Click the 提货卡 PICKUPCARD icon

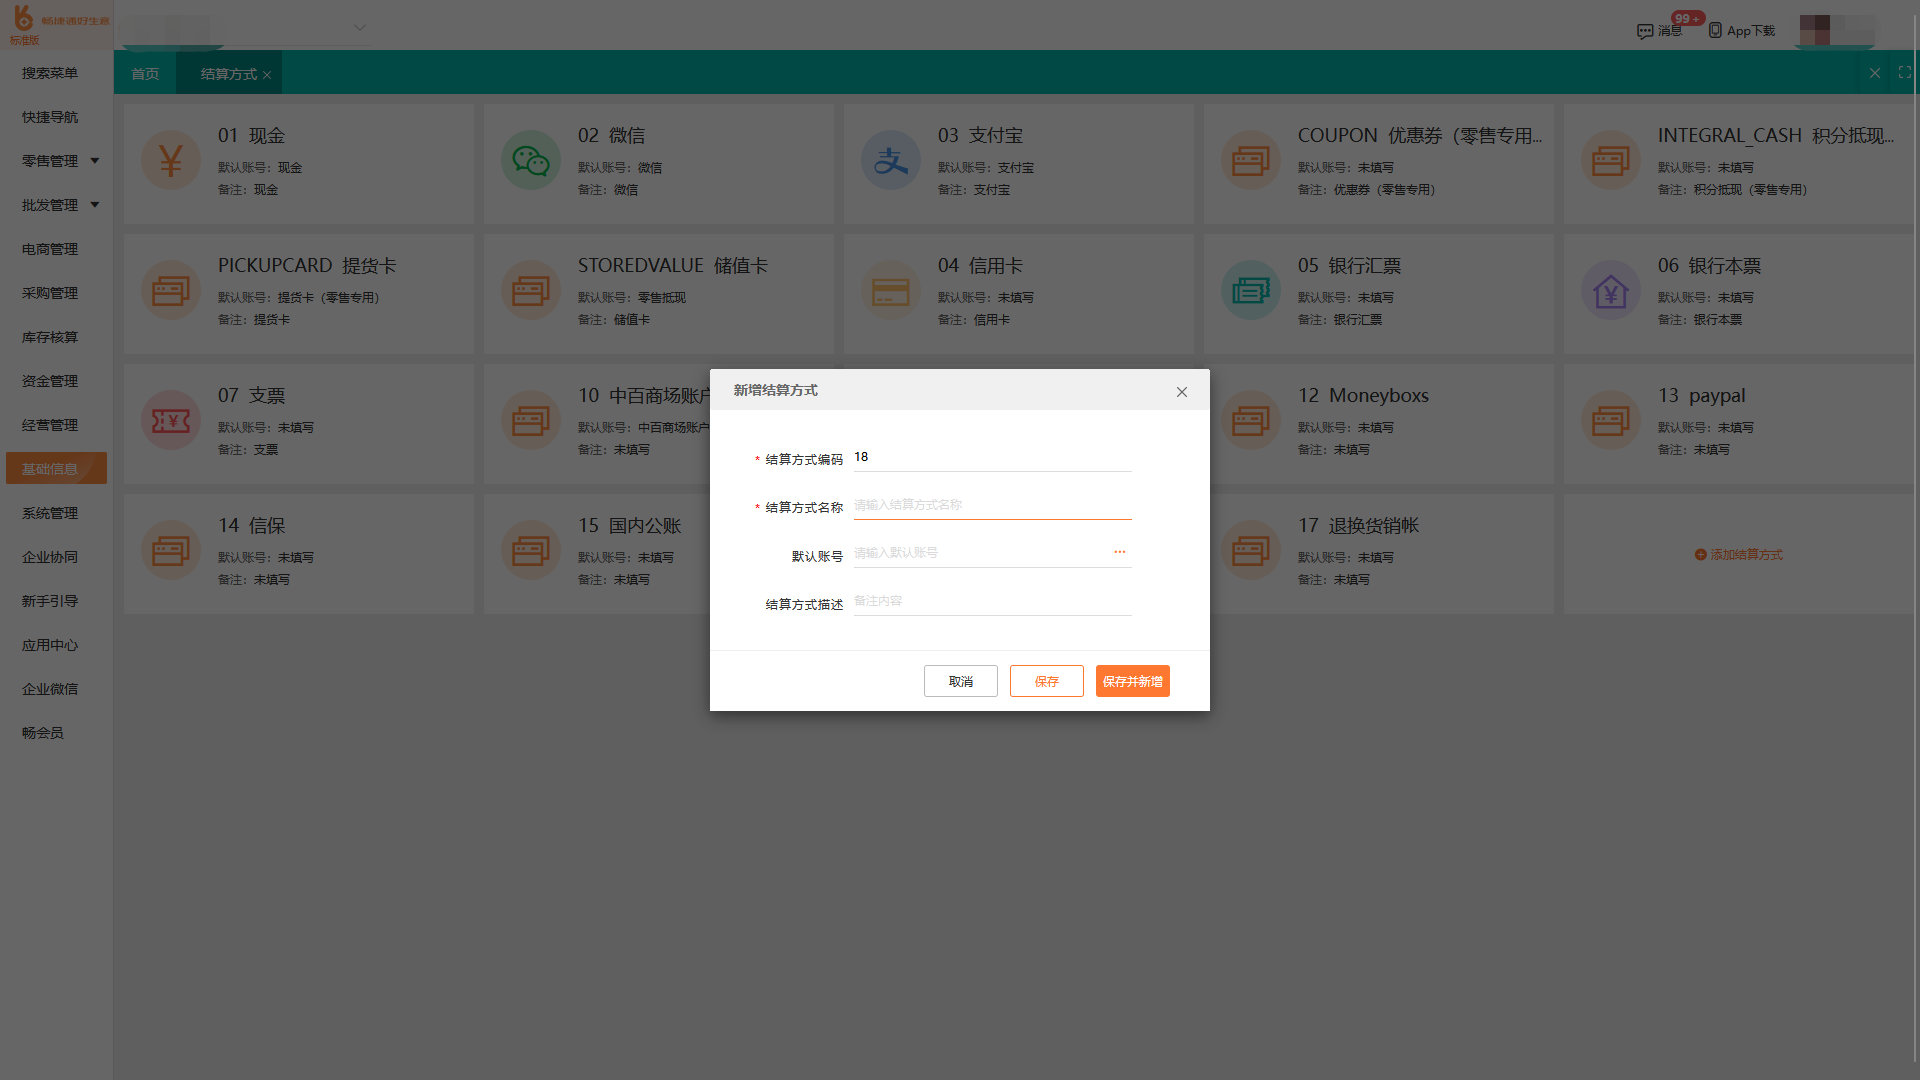click(x=171, y=290)
